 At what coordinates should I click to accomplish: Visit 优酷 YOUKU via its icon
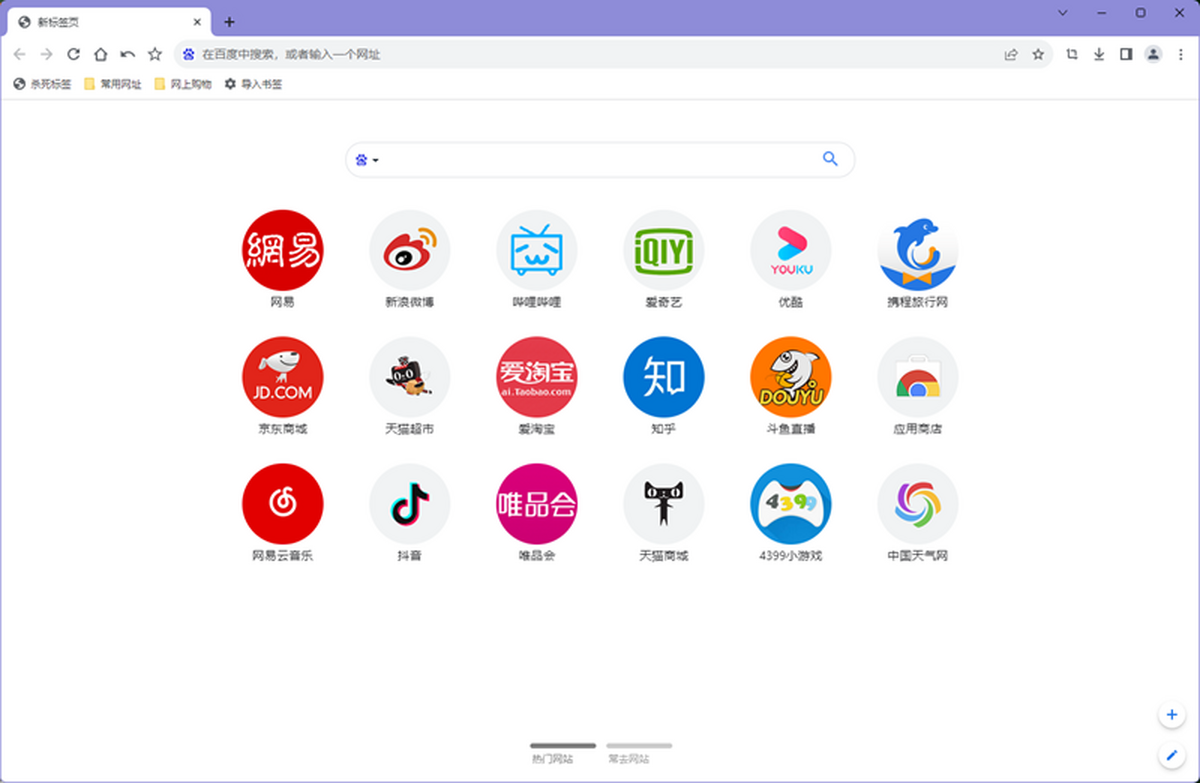tap(791, 251)
